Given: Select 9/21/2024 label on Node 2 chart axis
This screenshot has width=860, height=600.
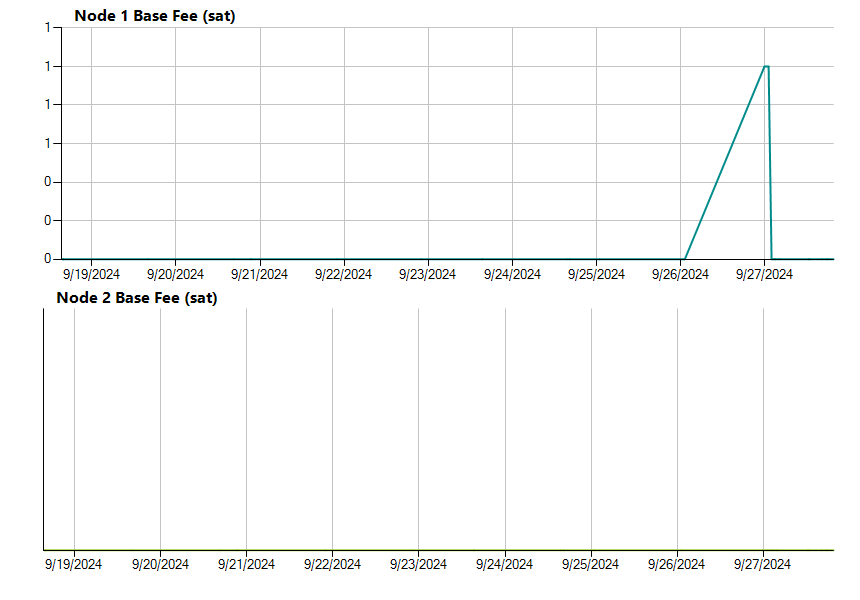Looking at the screenshot, I should pyautogui.click(x=246, y=564).
